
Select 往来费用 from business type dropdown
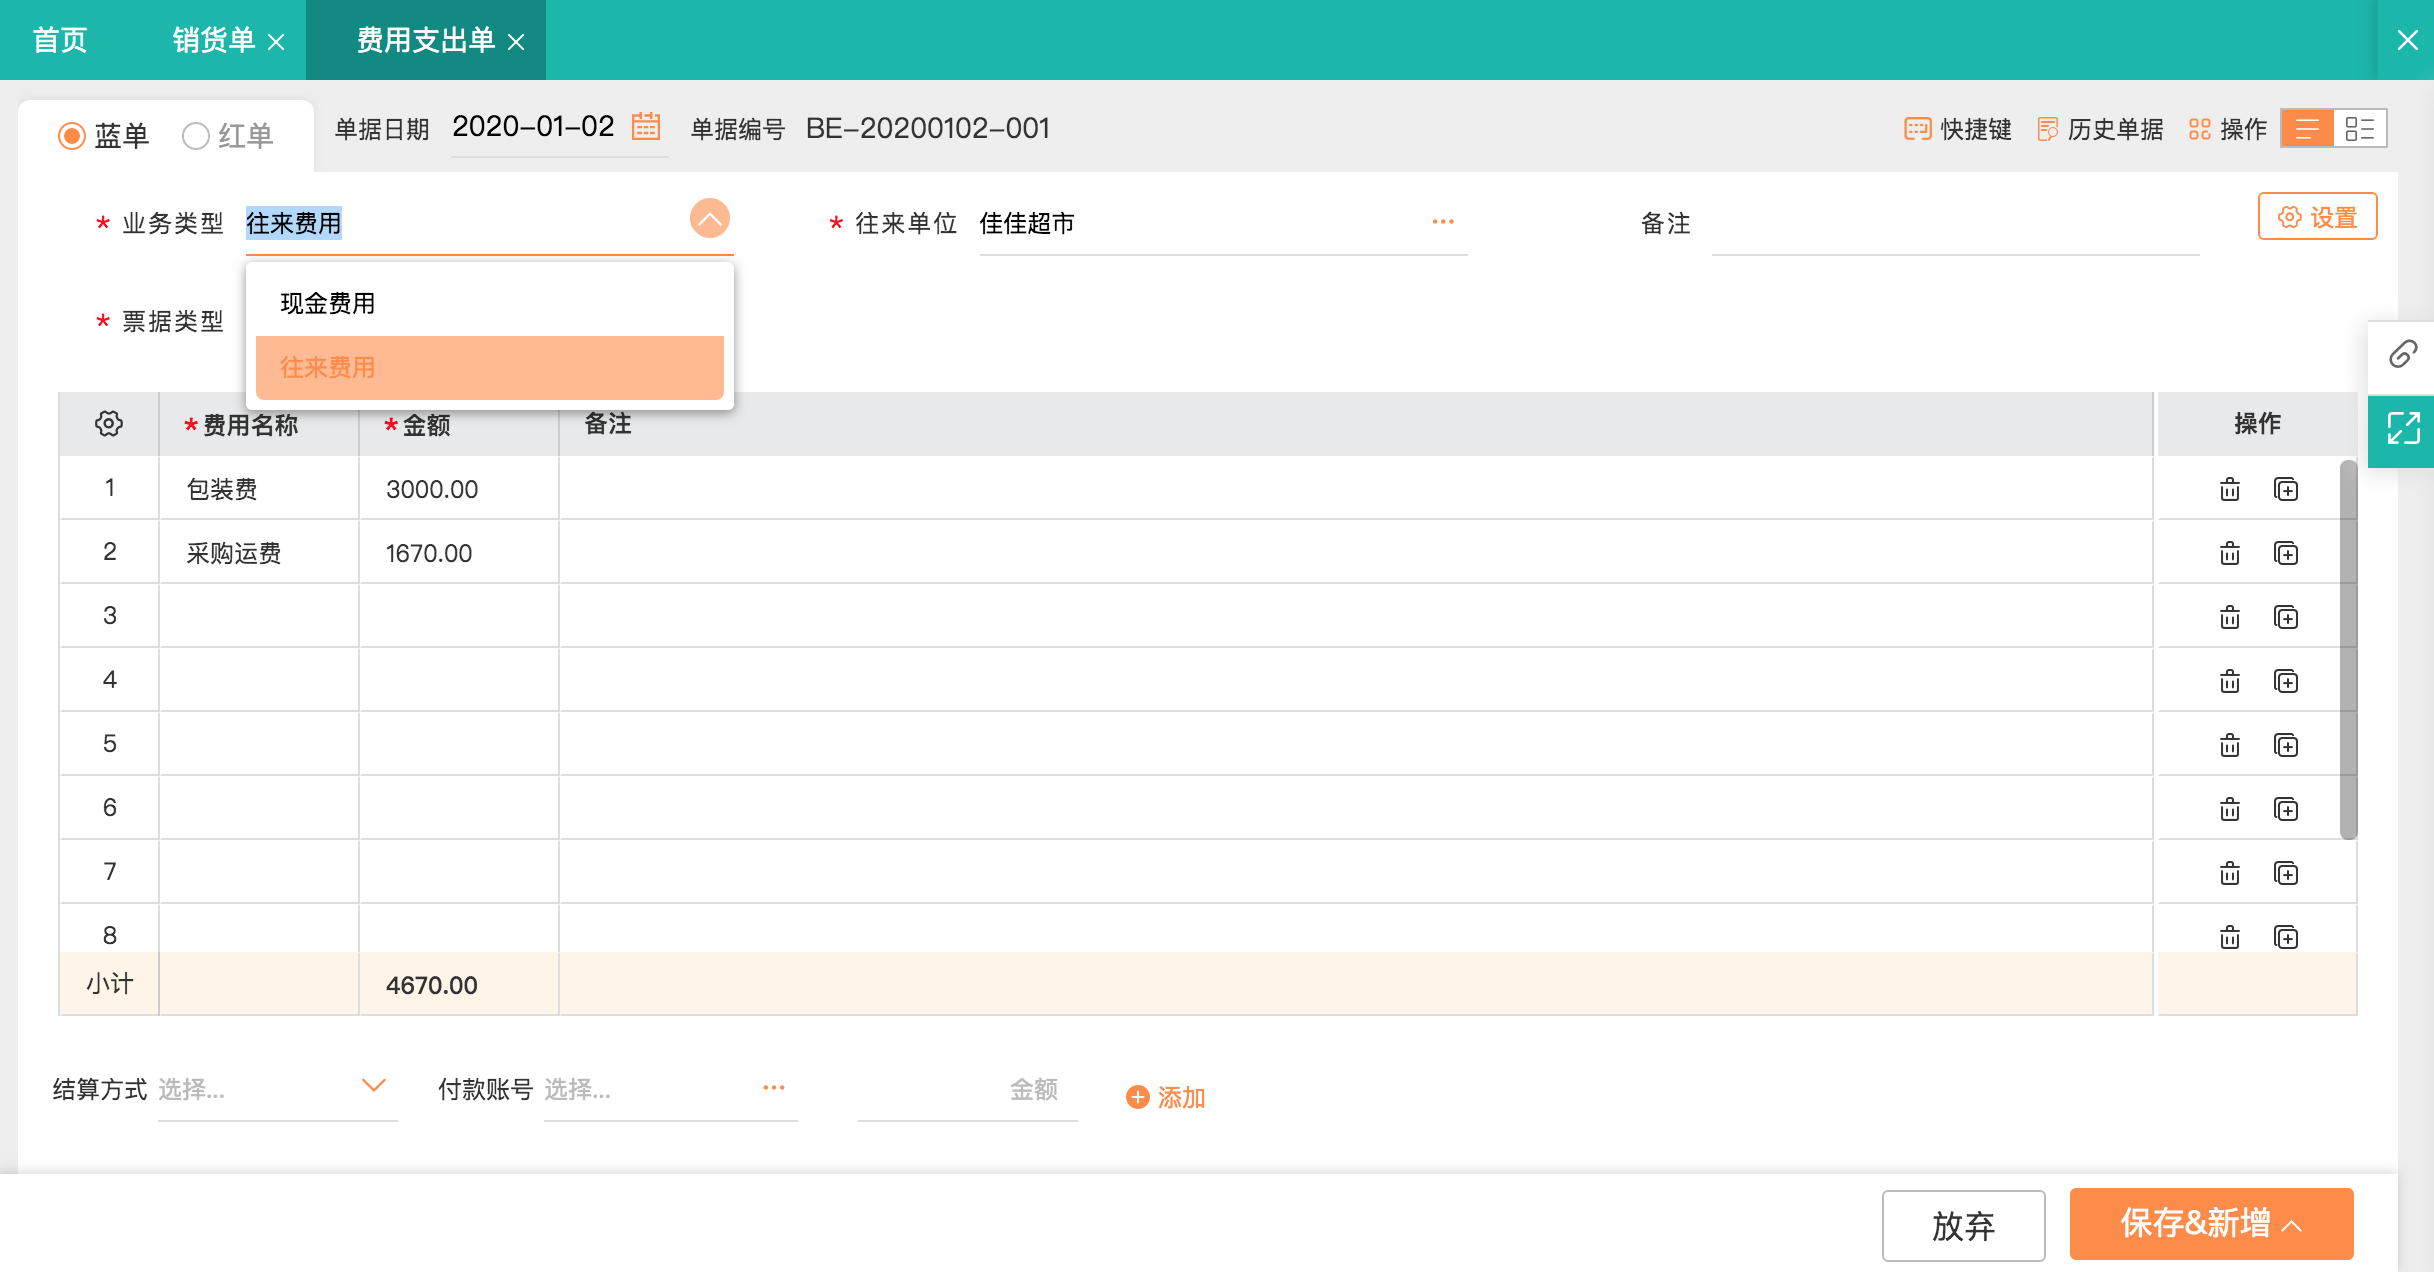tap(486, 367)
